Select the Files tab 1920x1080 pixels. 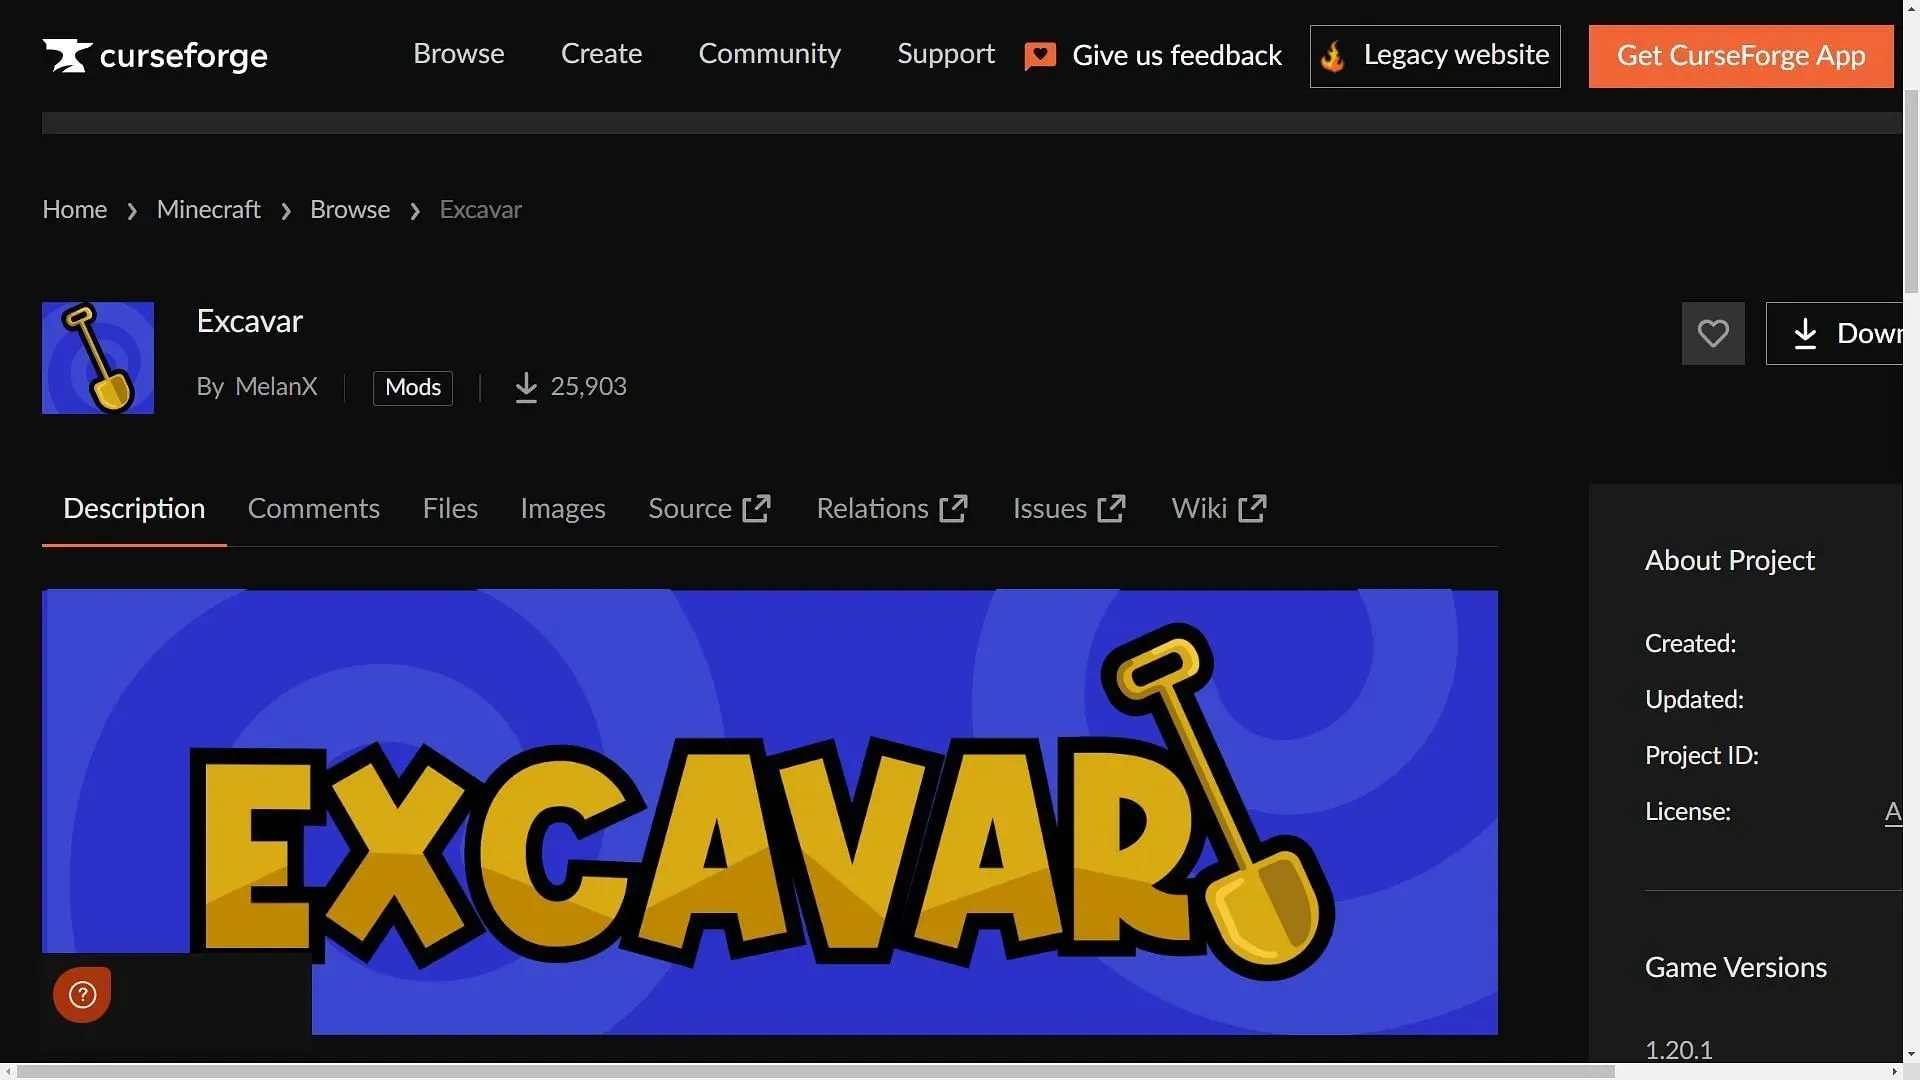[x=450, y=509]
